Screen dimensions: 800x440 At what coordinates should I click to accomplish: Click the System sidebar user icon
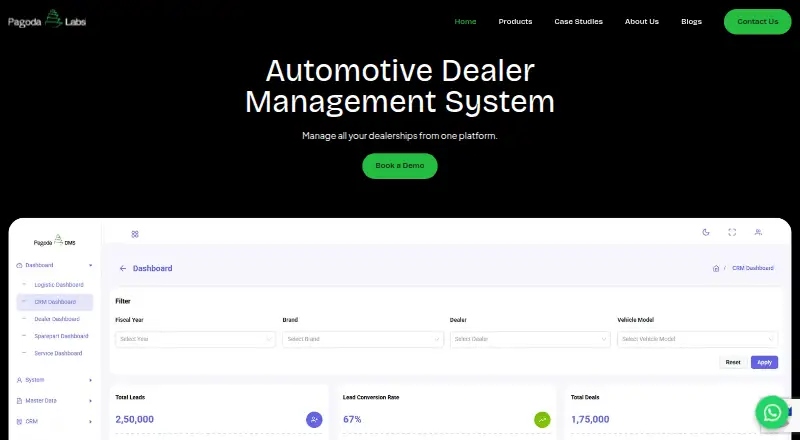[x=19, y=380]
